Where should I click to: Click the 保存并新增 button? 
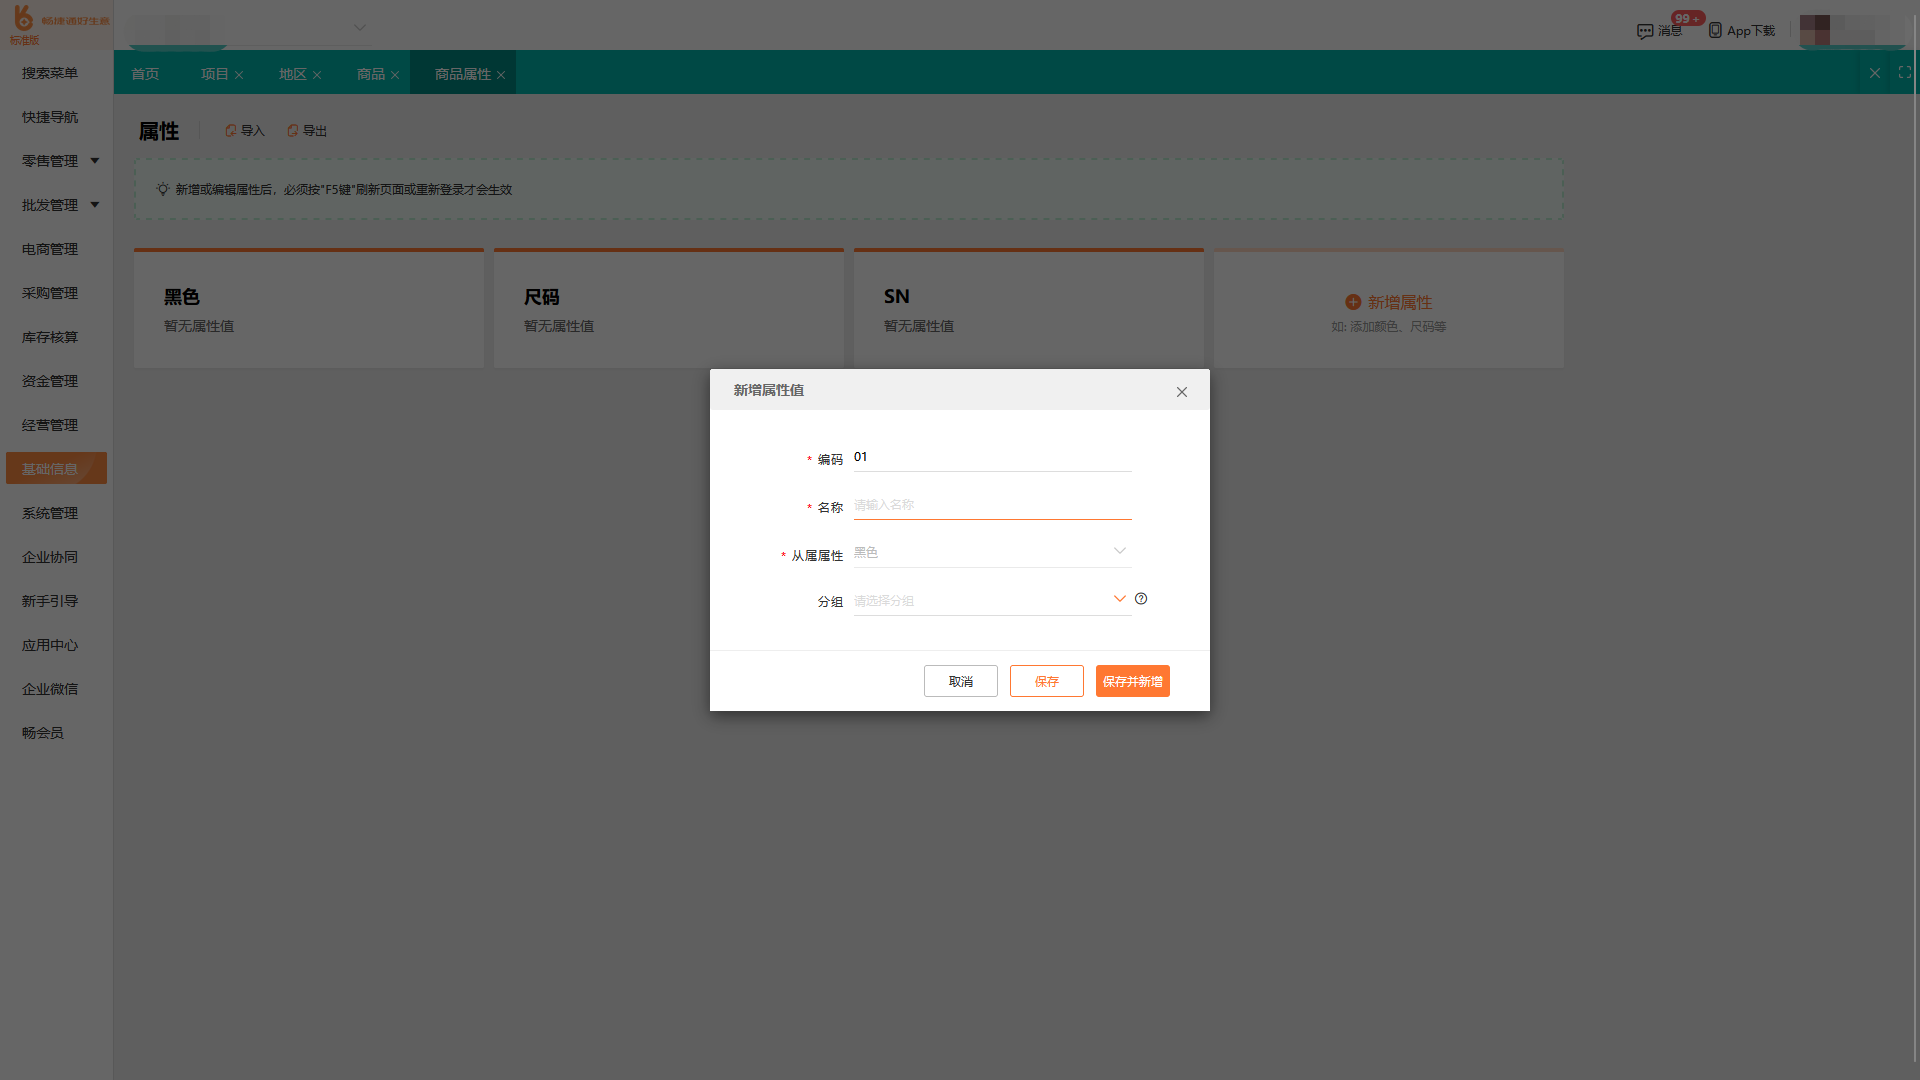coord(1131,680)
